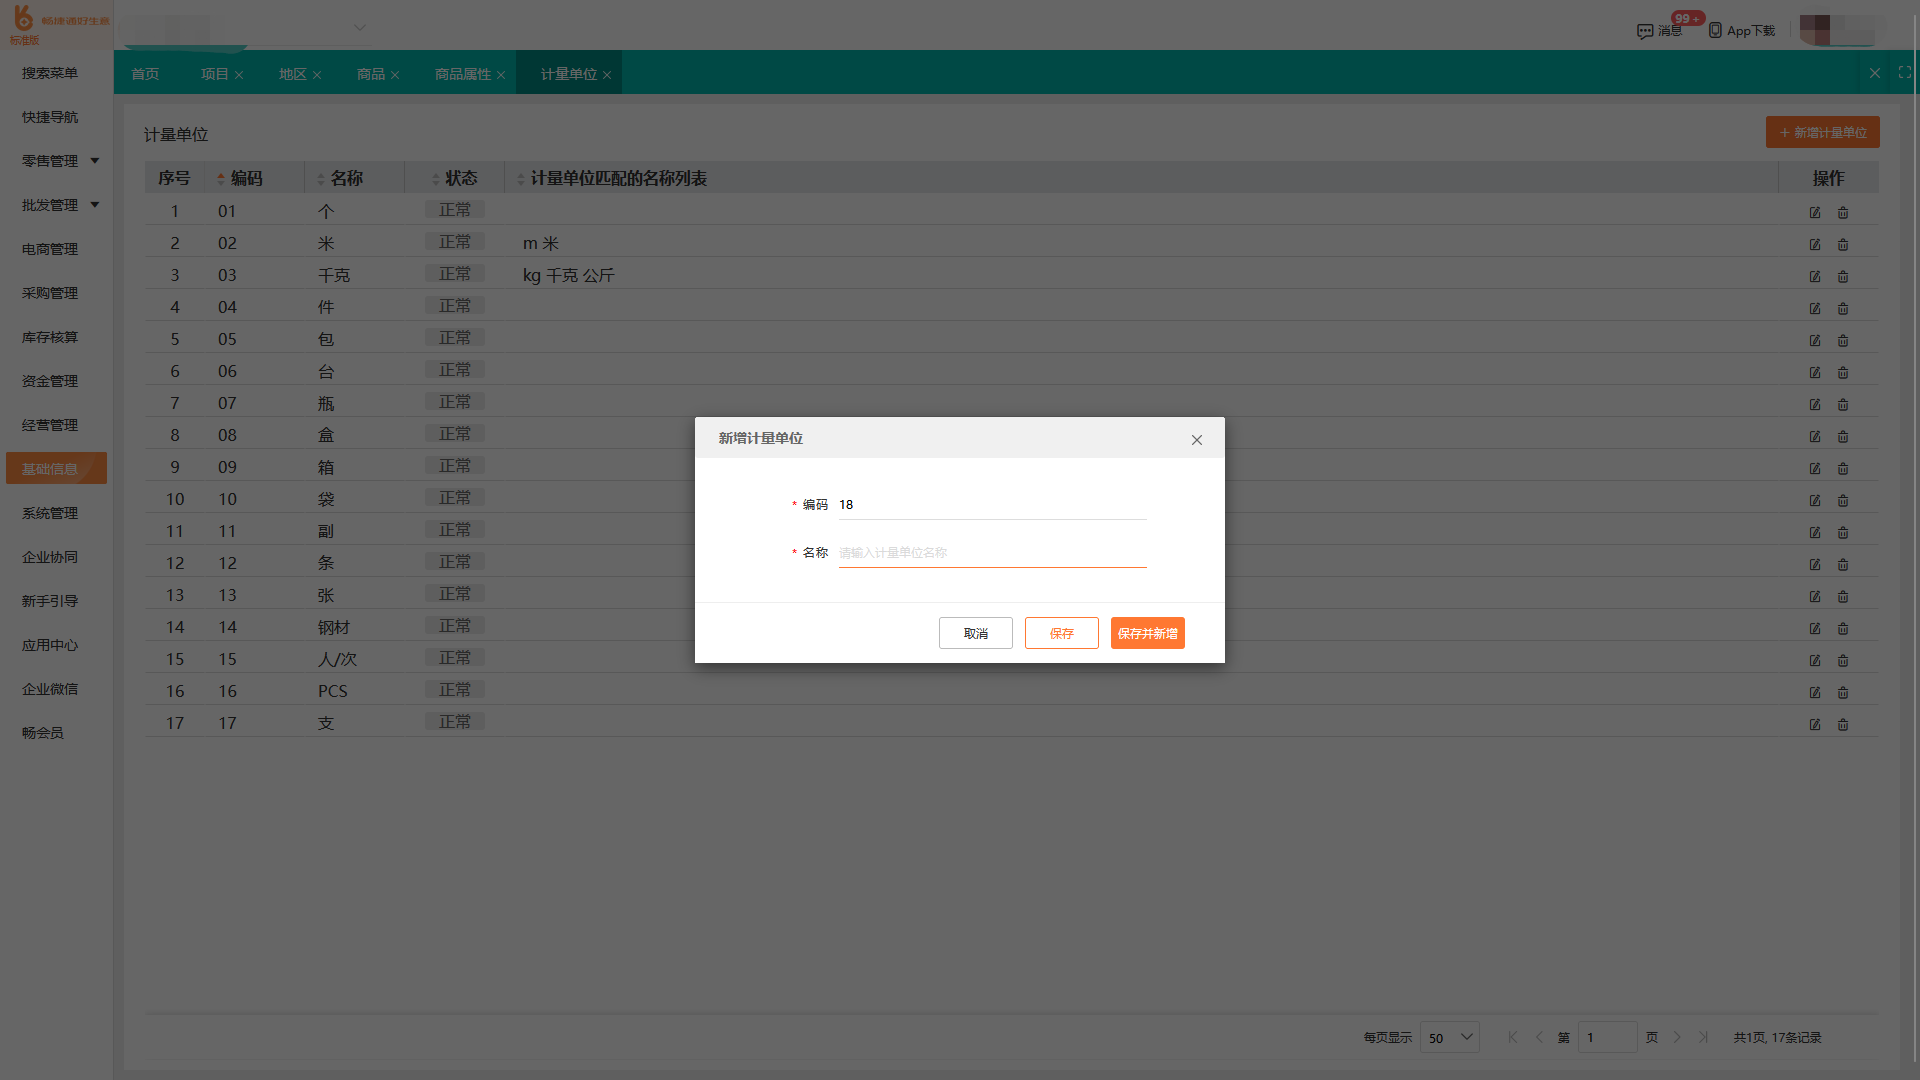Click 取消 button to cancel dialog

[976, 633]
